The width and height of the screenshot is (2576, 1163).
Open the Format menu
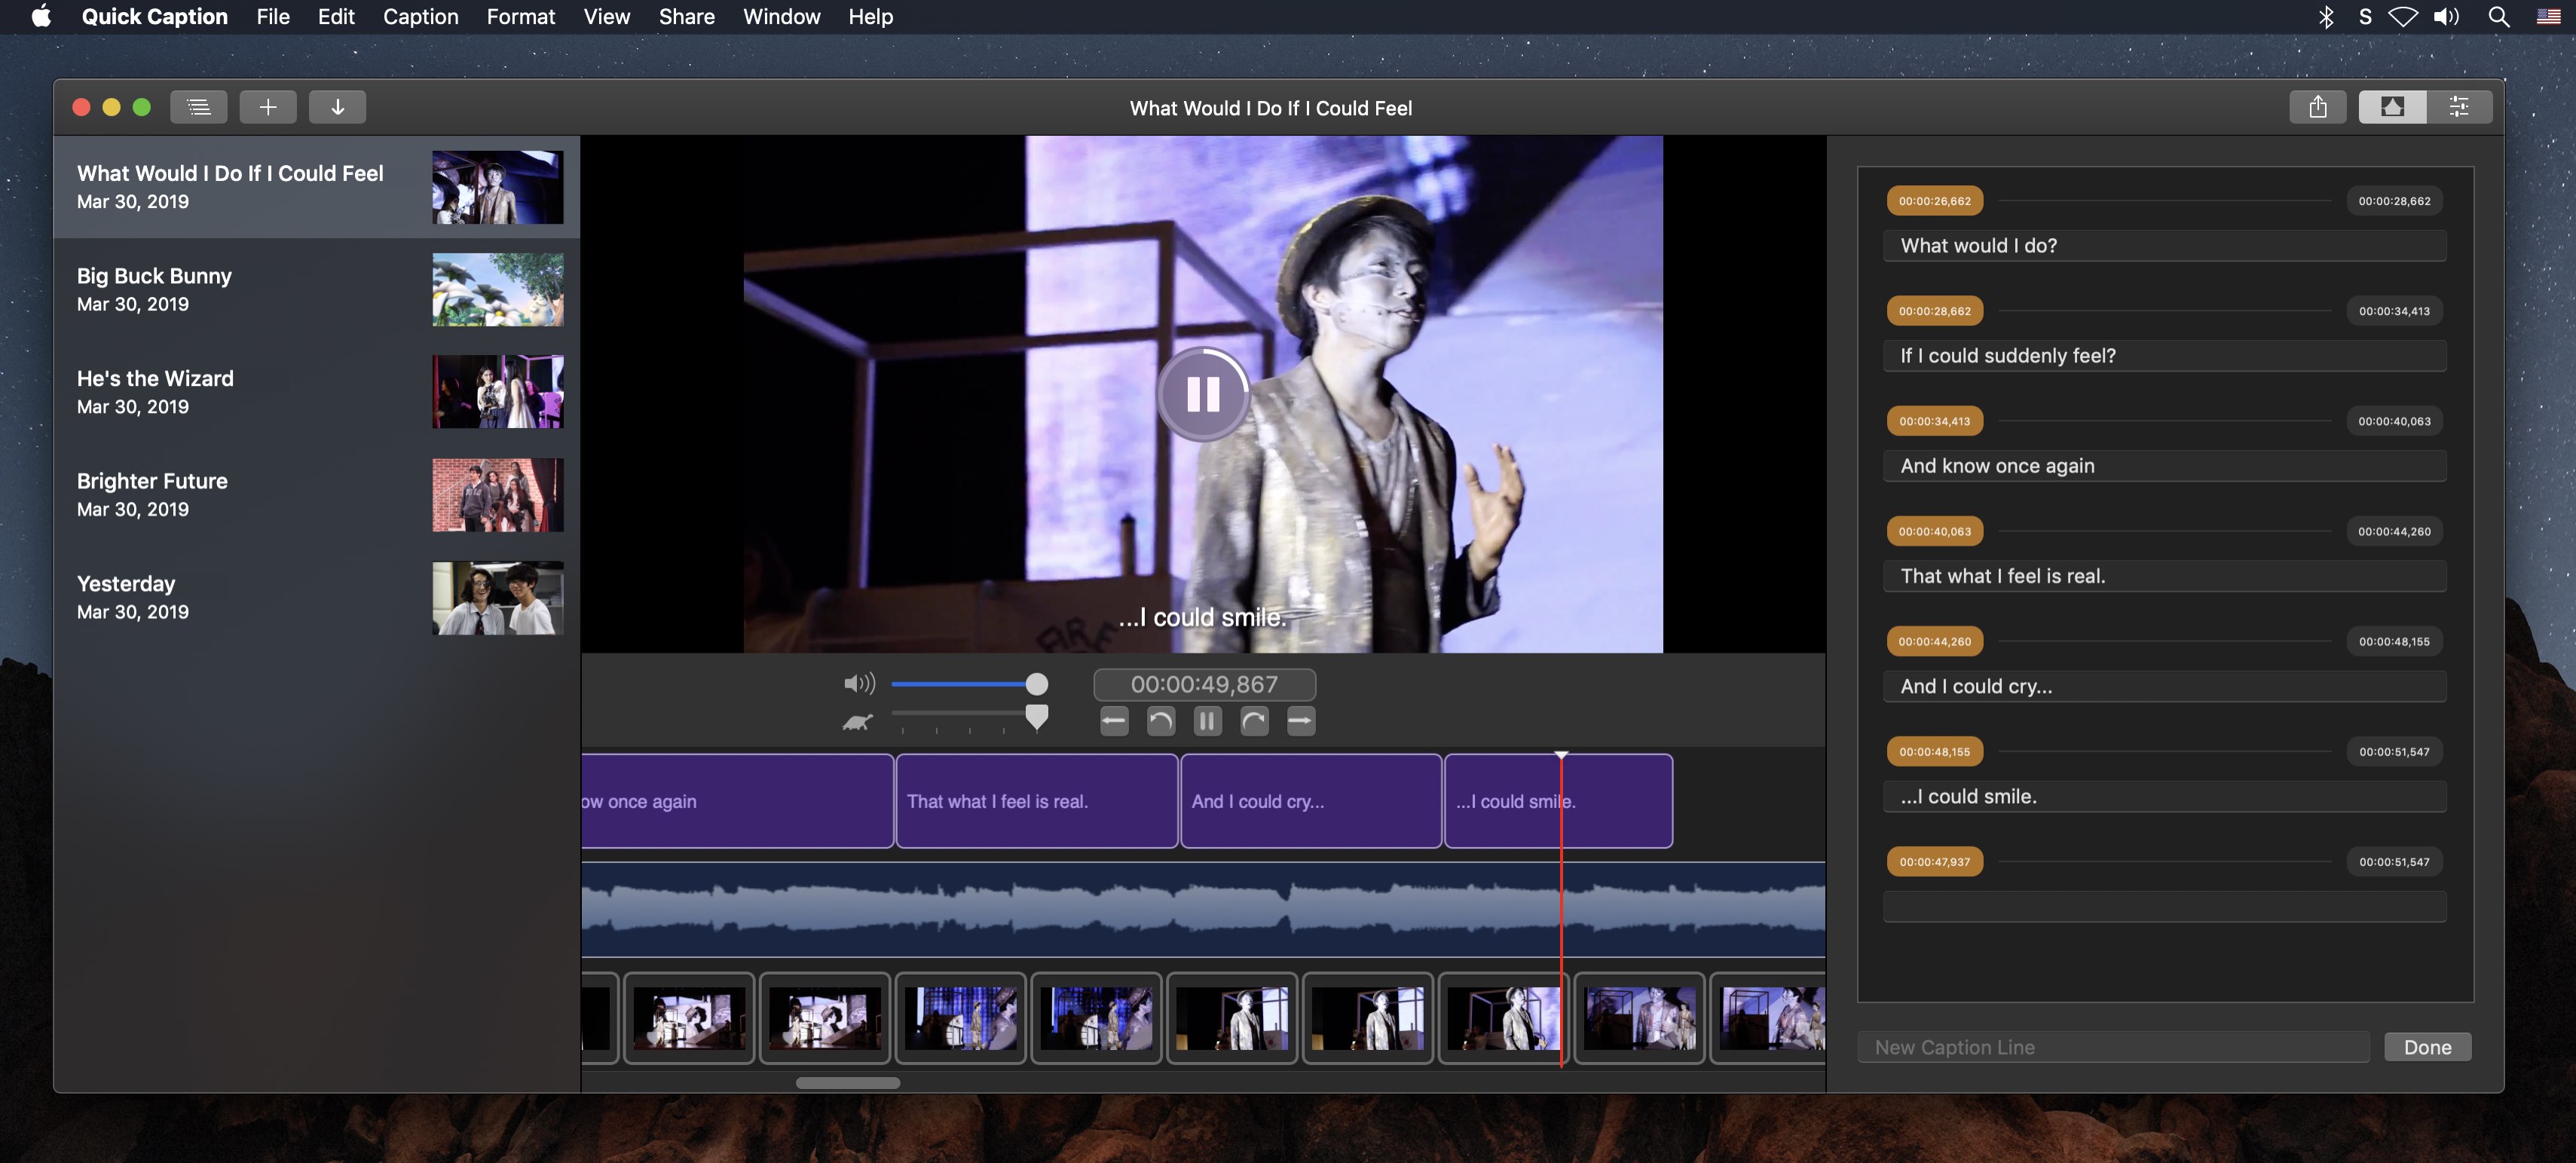tap(520, 17)
